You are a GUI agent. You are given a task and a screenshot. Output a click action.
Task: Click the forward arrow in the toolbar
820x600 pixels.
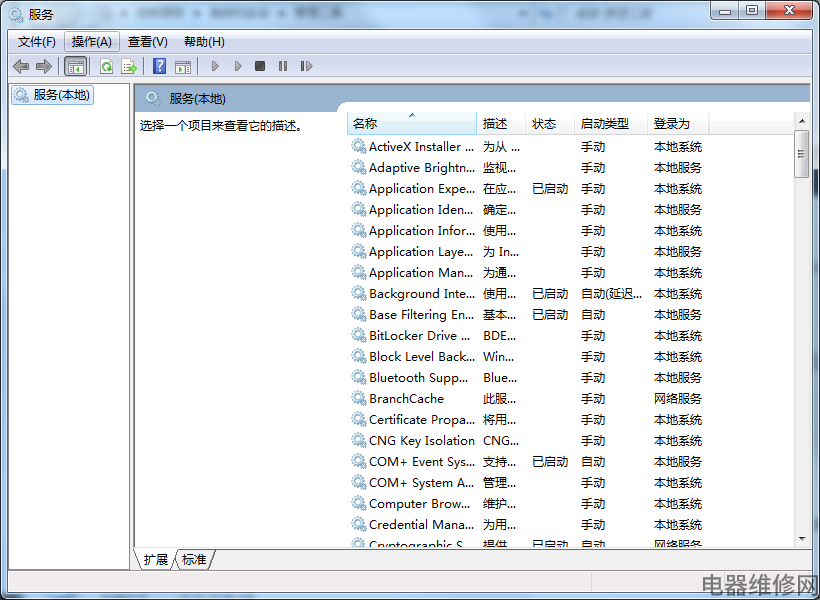coord(43,66)
